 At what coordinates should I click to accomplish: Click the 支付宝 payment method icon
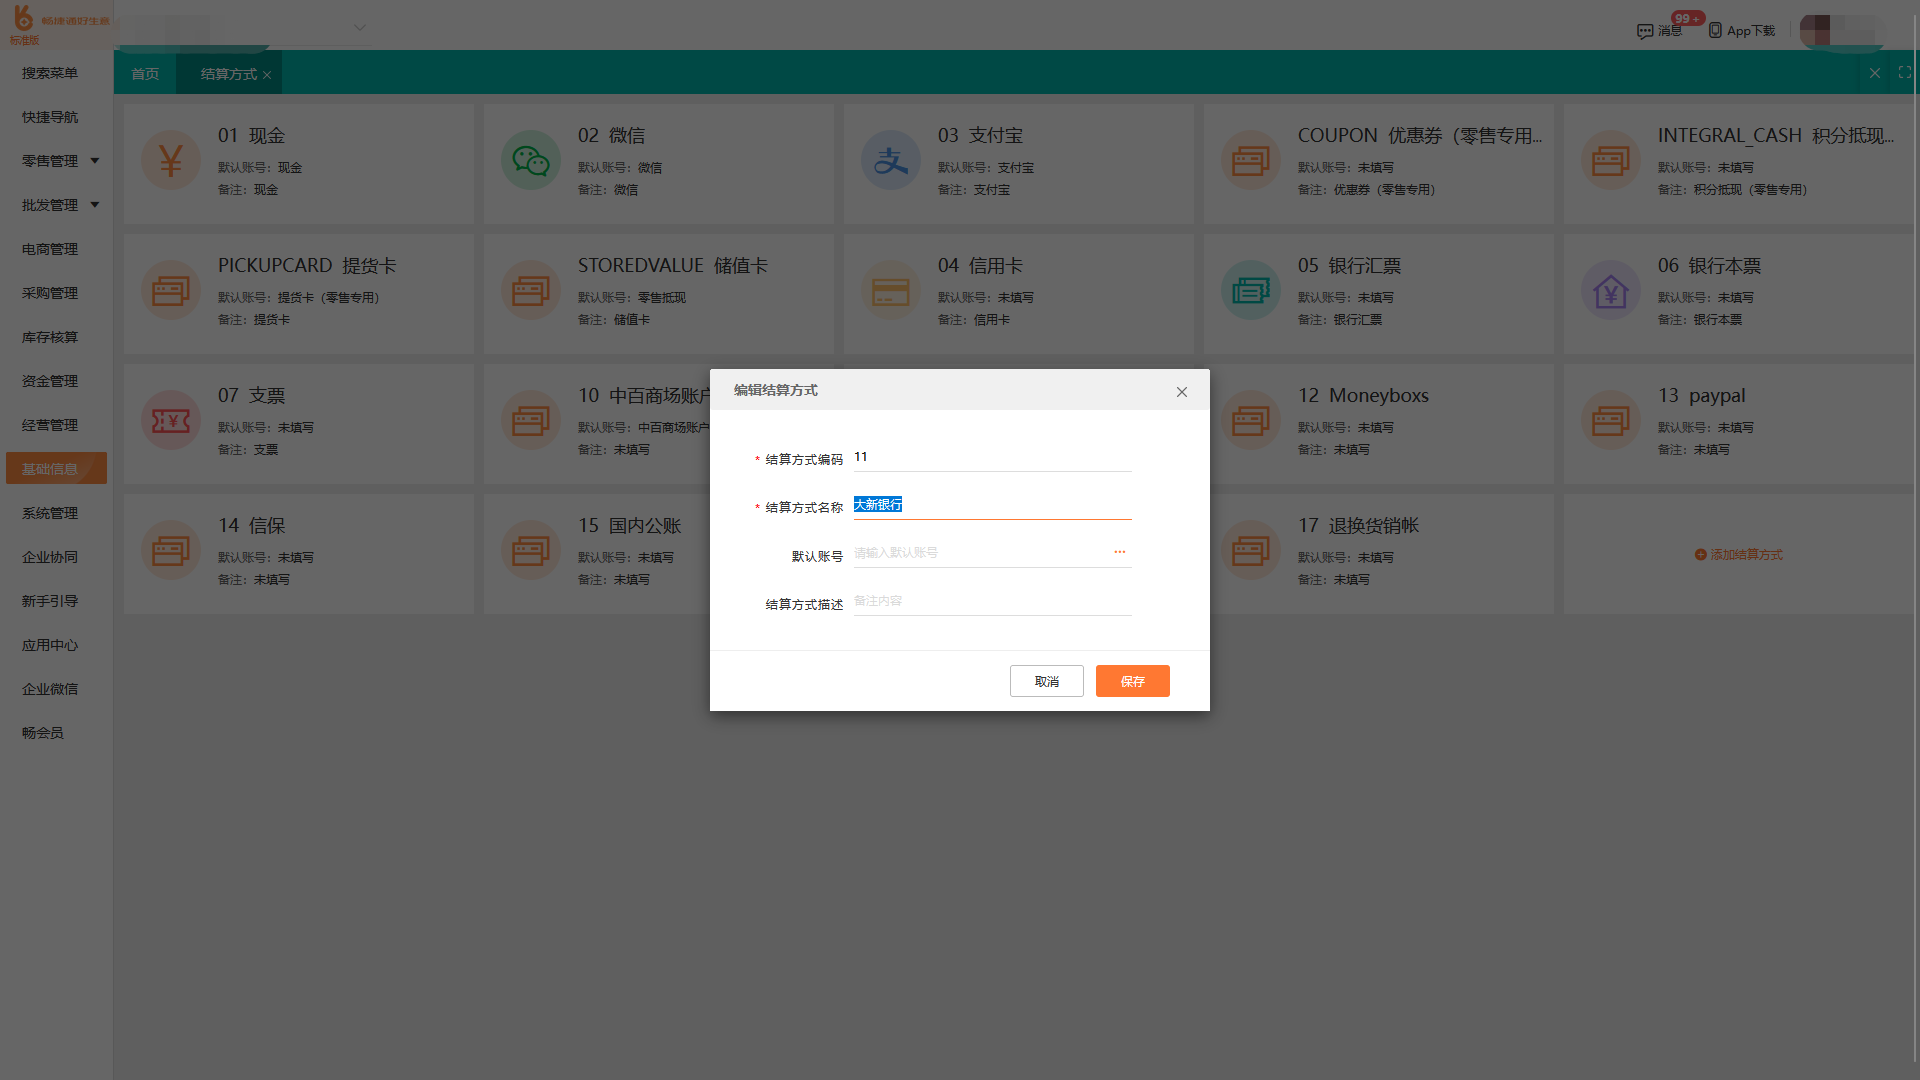click(x=890, y=160)
